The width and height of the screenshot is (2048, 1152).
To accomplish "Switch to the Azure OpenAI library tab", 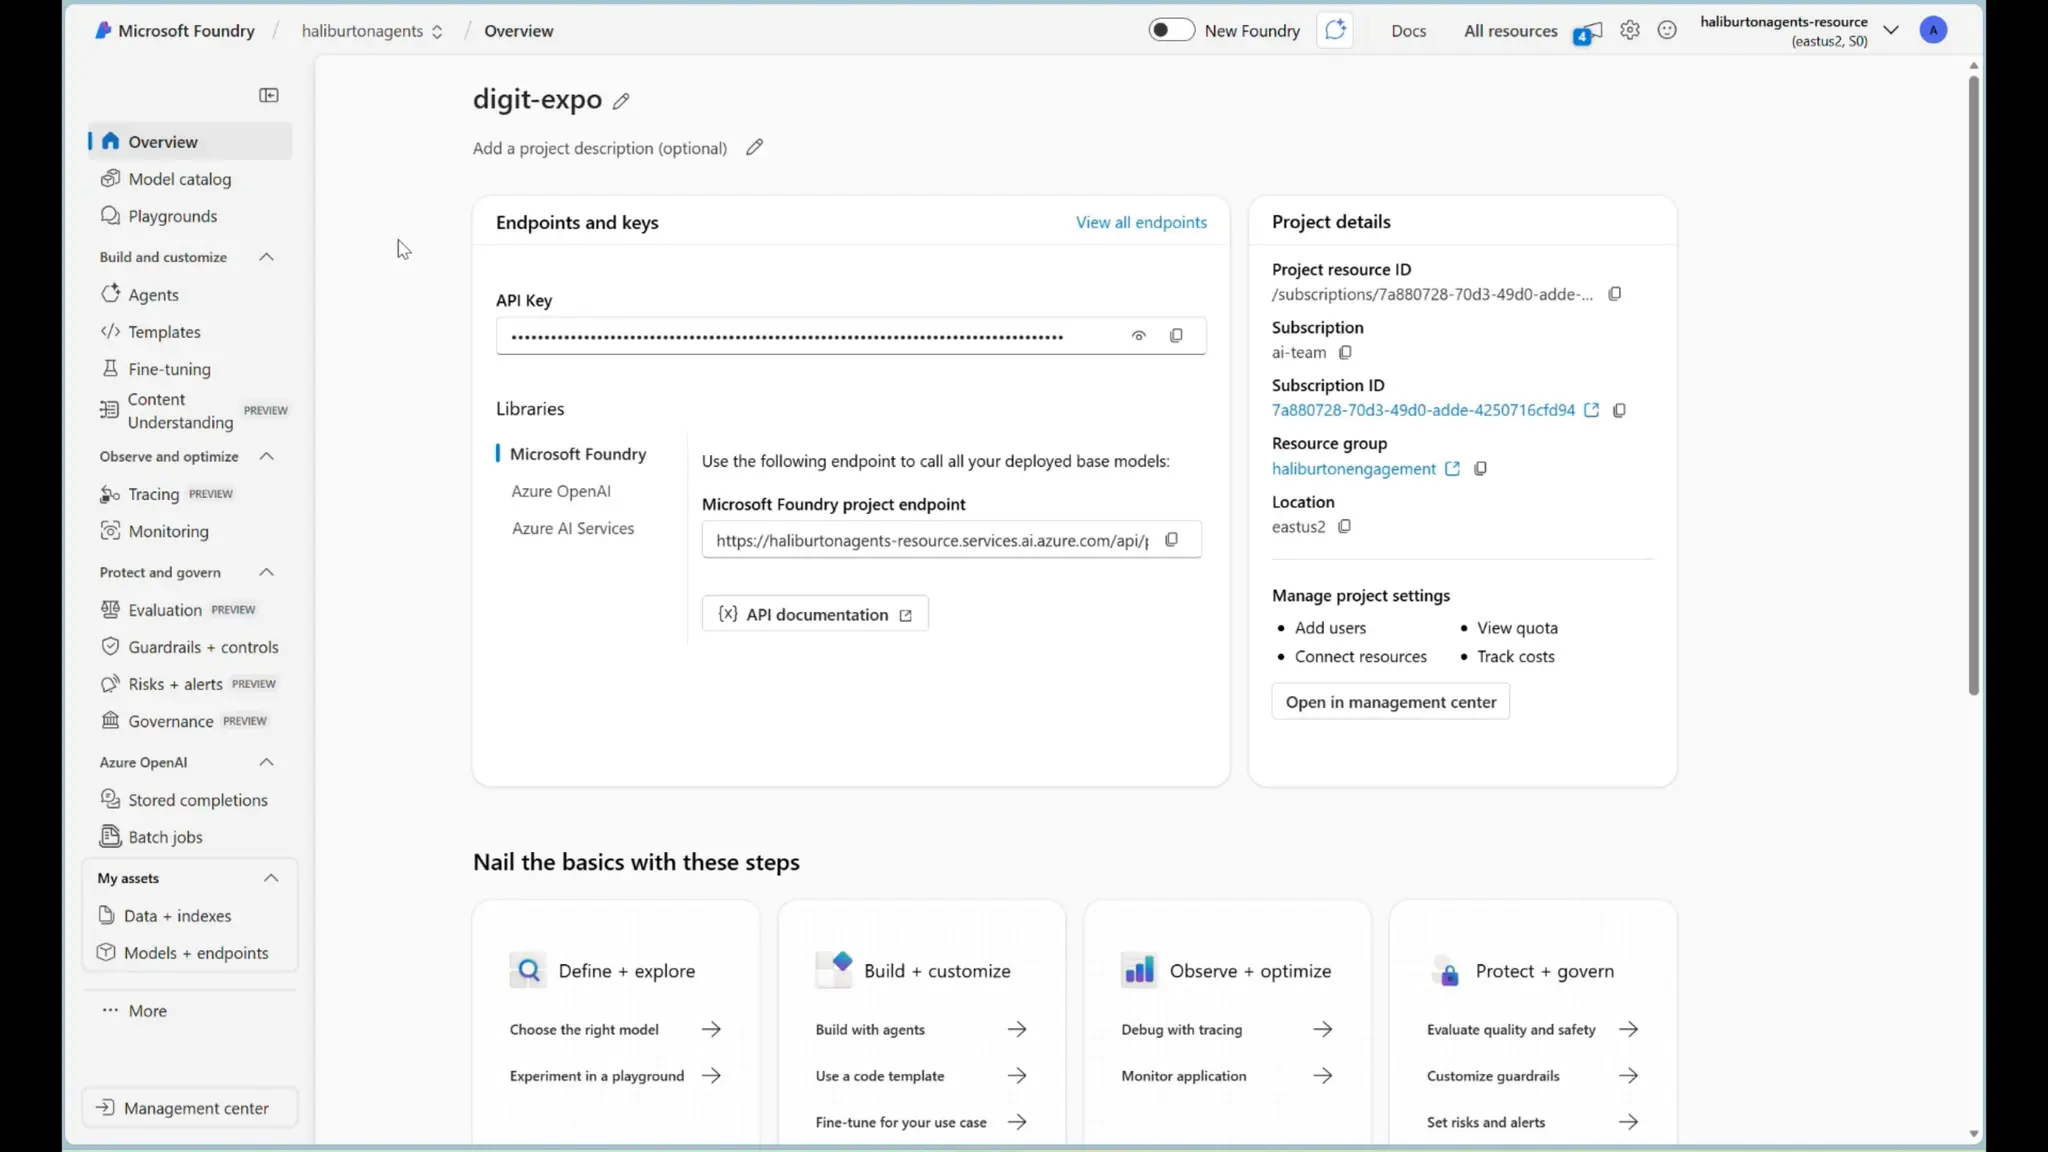I will [560, 491].
